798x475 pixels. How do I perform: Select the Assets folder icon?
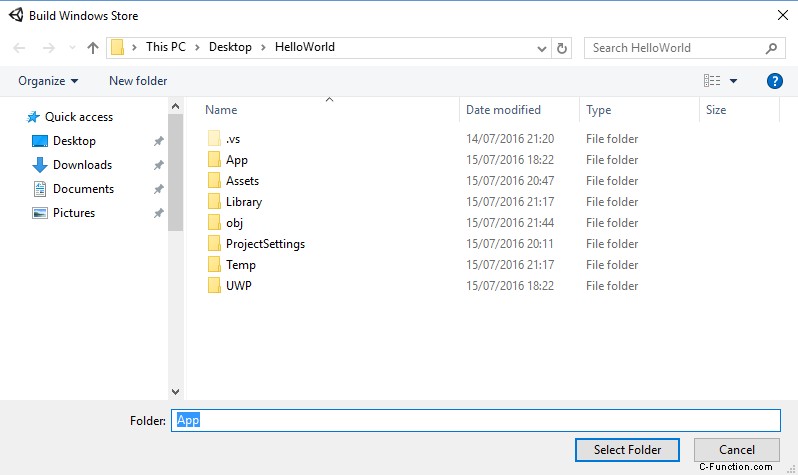point(214,181)
